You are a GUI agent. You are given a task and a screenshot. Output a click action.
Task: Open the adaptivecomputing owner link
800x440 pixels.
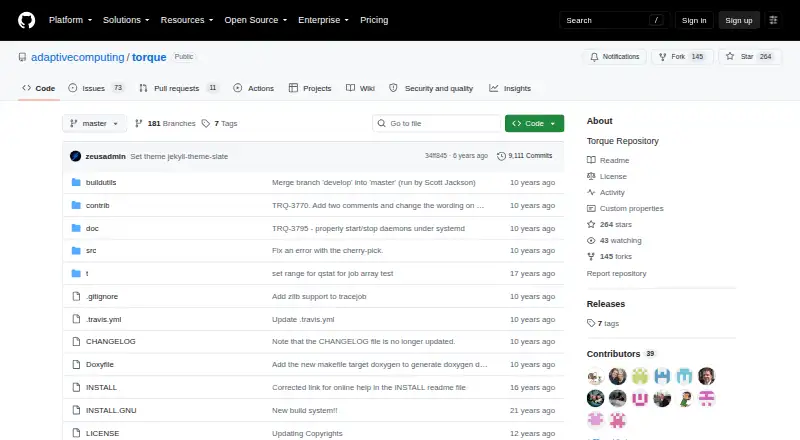78,57
